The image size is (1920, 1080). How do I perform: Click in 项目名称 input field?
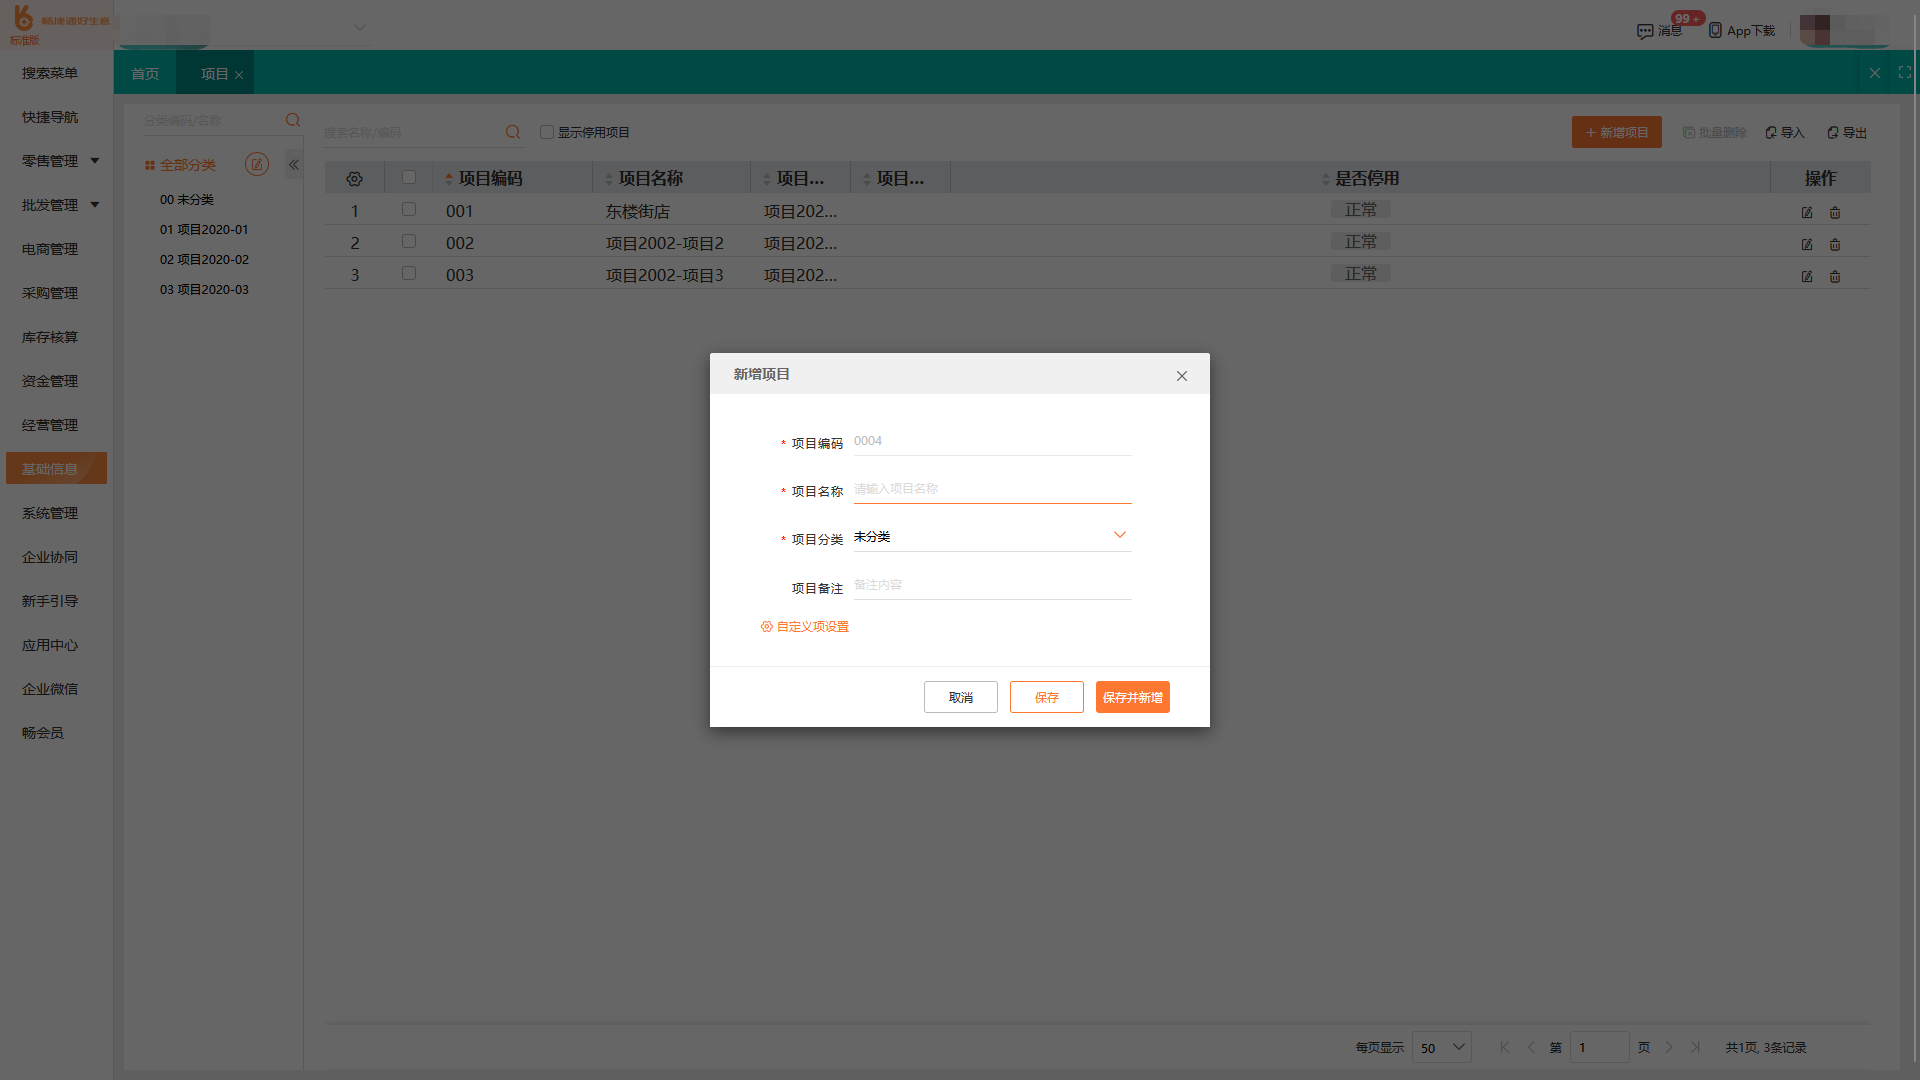992,488
